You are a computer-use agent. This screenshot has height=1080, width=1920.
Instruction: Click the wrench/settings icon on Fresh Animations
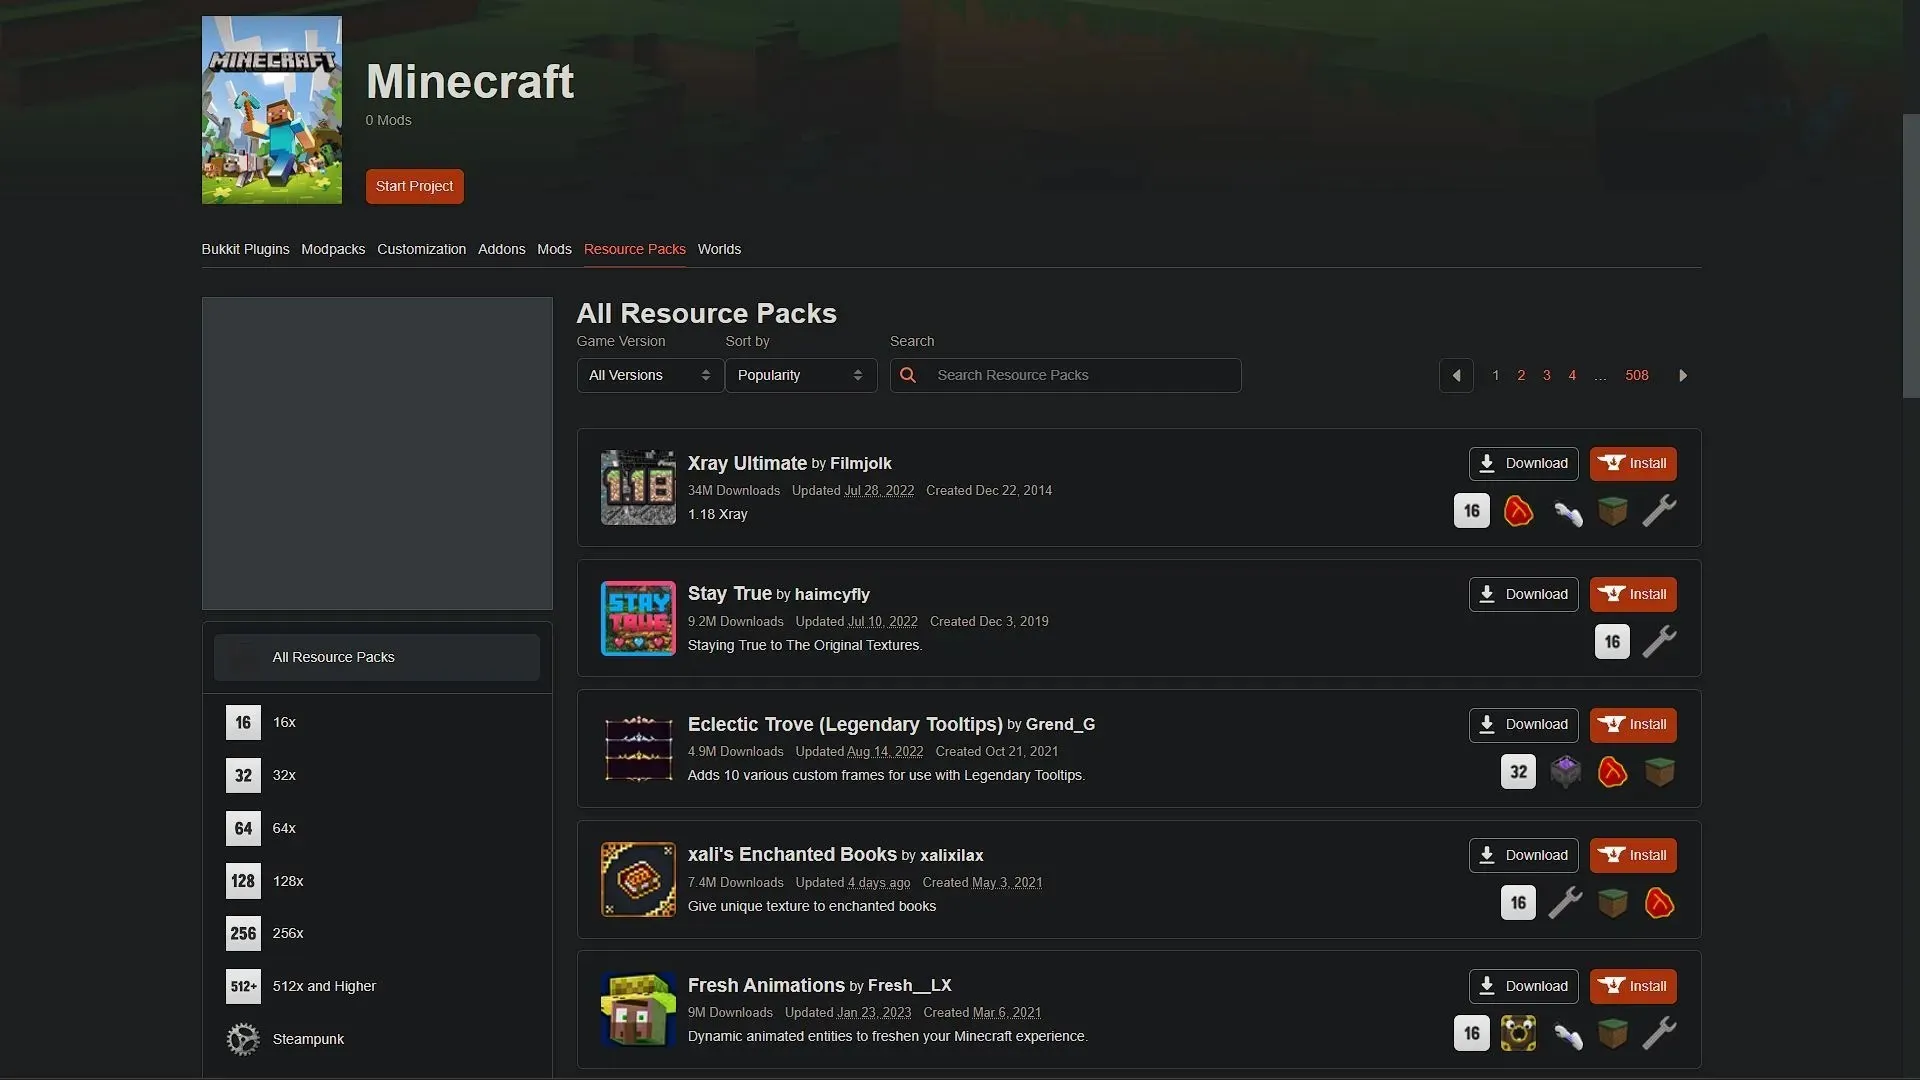[x=1659, y=1033]
